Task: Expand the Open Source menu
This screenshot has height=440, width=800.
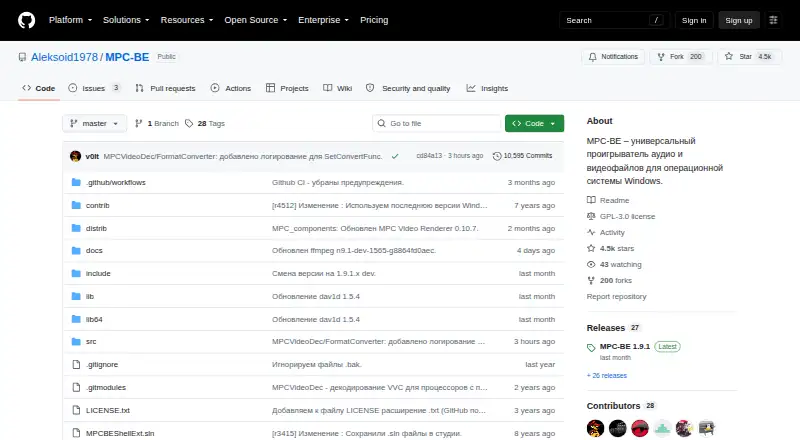Action: coord(256,20)
